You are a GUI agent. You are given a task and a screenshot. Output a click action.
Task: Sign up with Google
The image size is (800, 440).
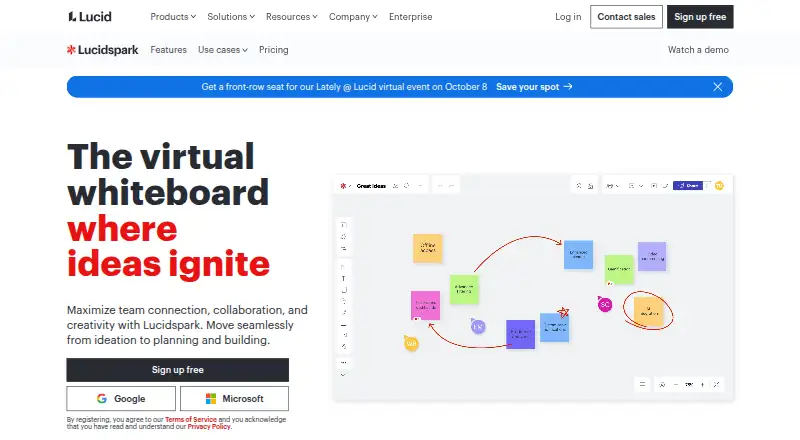pyautogui.click(x=121, y=399)
